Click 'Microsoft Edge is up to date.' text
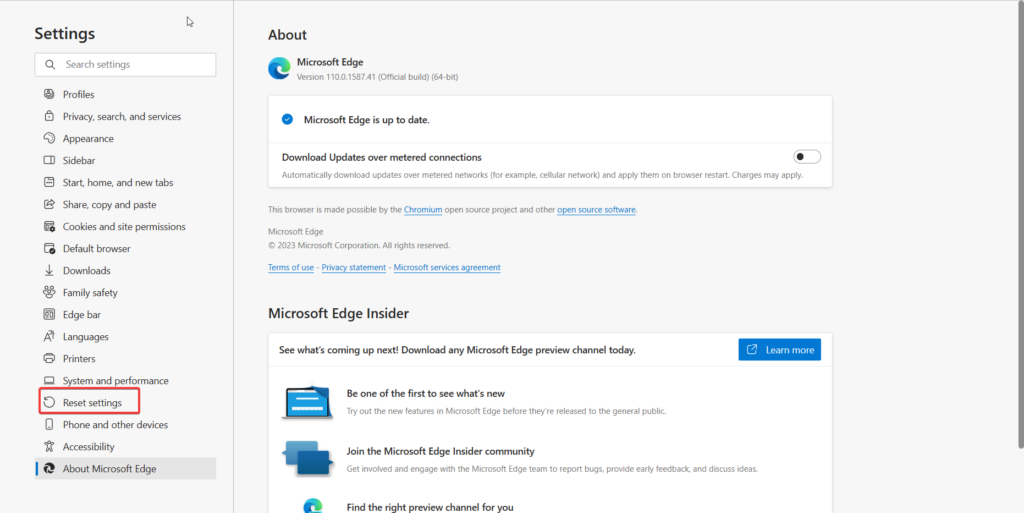Screen dimensions: 1024x513 [367, 119]
